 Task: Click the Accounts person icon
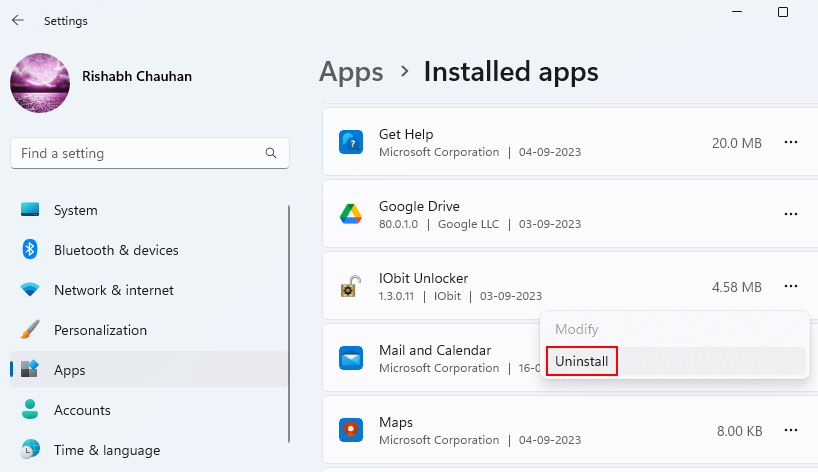coord(30,409)
